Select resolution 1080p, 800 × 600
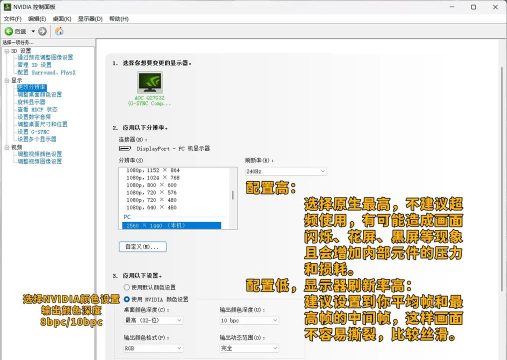Viewport: 507px width, 360px height. point(152,185)
